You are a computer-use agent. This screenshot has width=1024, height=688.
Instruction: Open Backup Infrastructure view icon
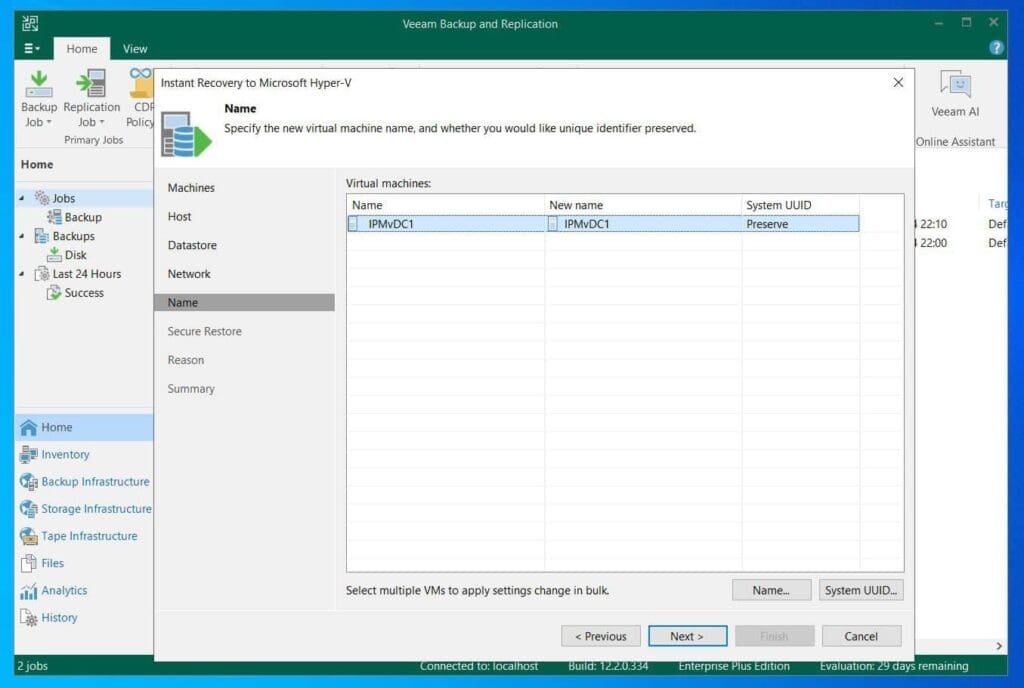[x=28, y=482]
